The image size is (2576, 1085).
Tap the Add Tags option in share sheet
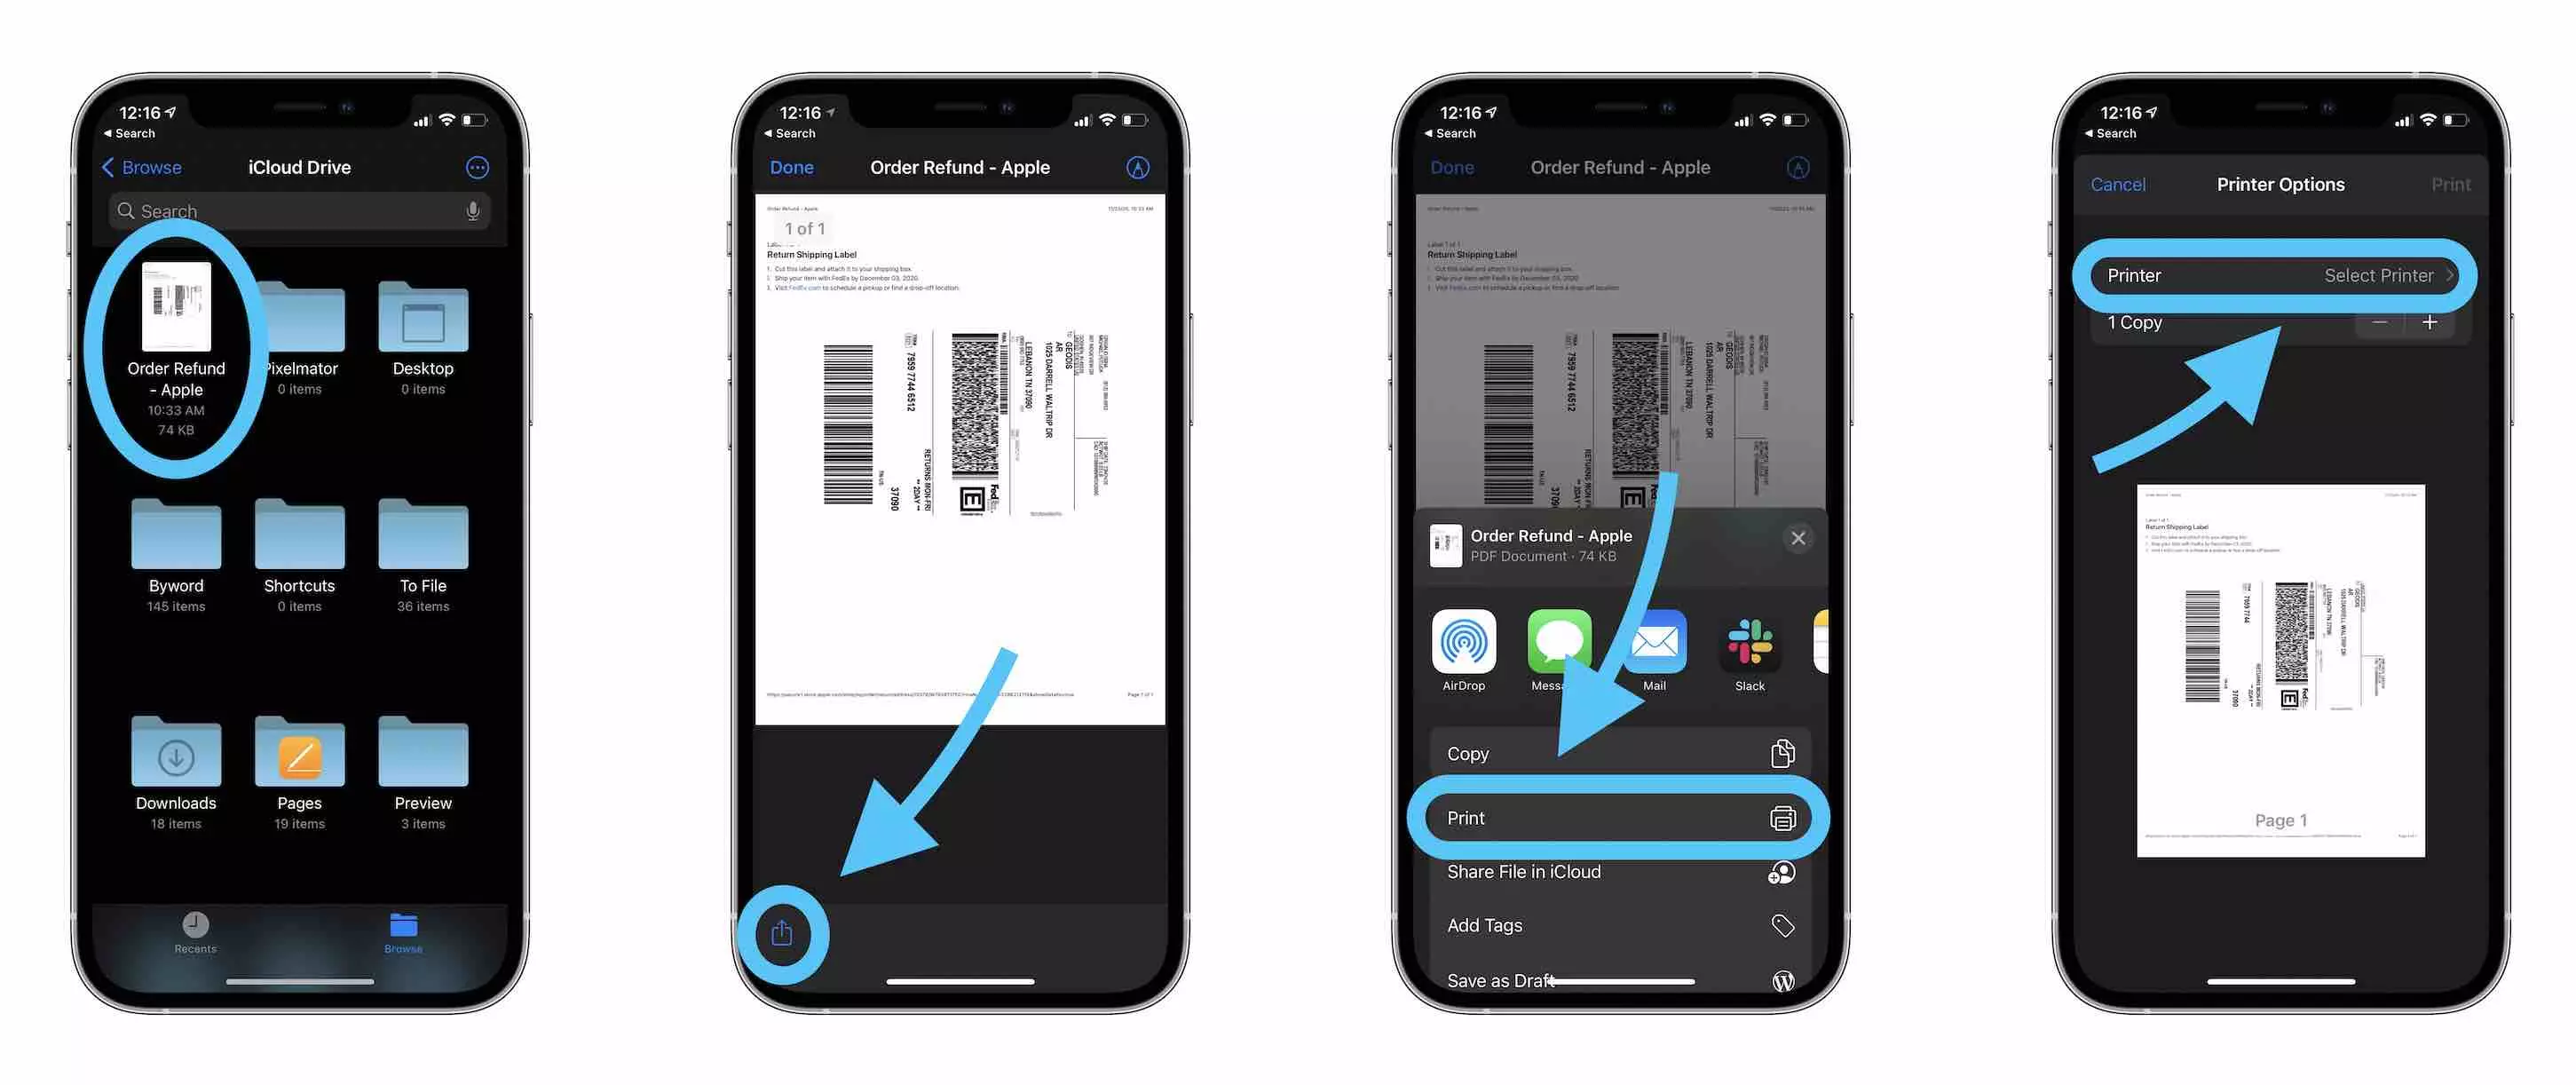(1616, 924)
